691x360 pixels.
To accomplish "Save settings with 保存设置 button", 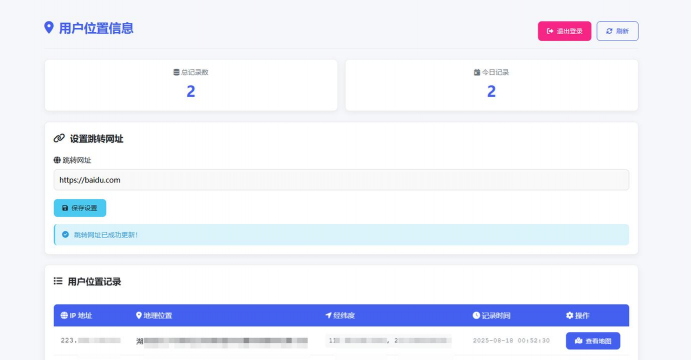I will pos(80,208).
